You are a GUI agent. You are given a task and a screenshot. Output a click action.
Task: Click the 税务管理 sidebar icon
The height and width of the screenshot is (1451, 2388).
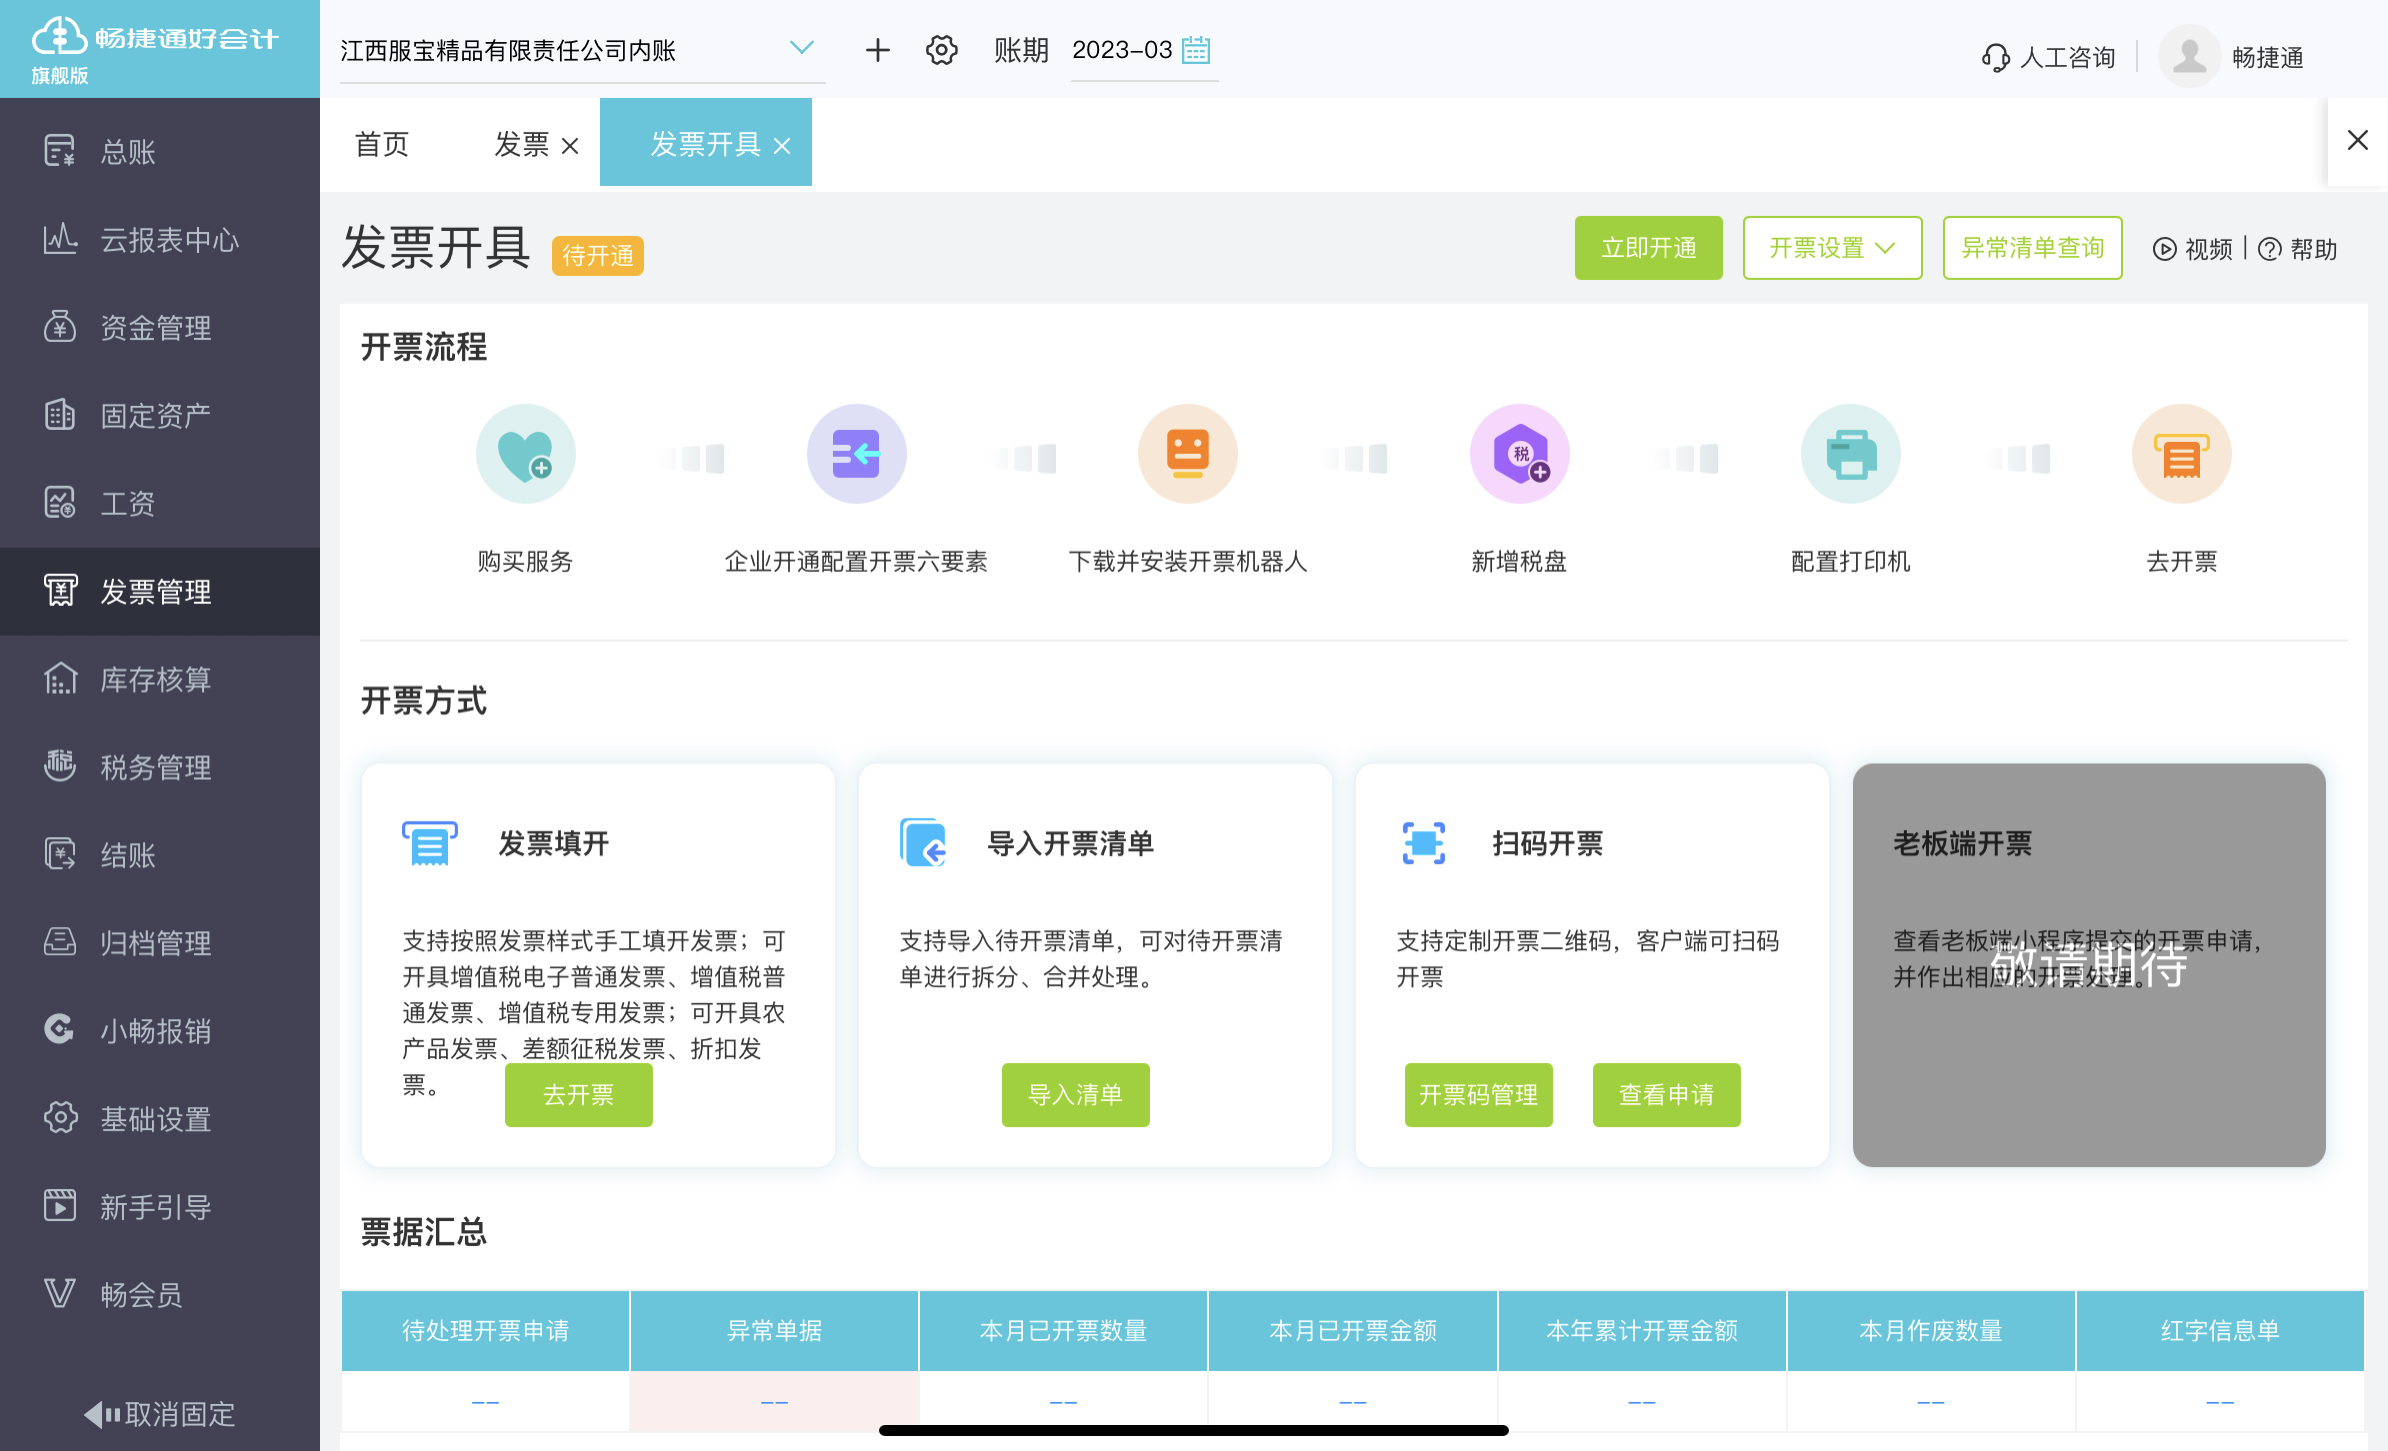60,767
